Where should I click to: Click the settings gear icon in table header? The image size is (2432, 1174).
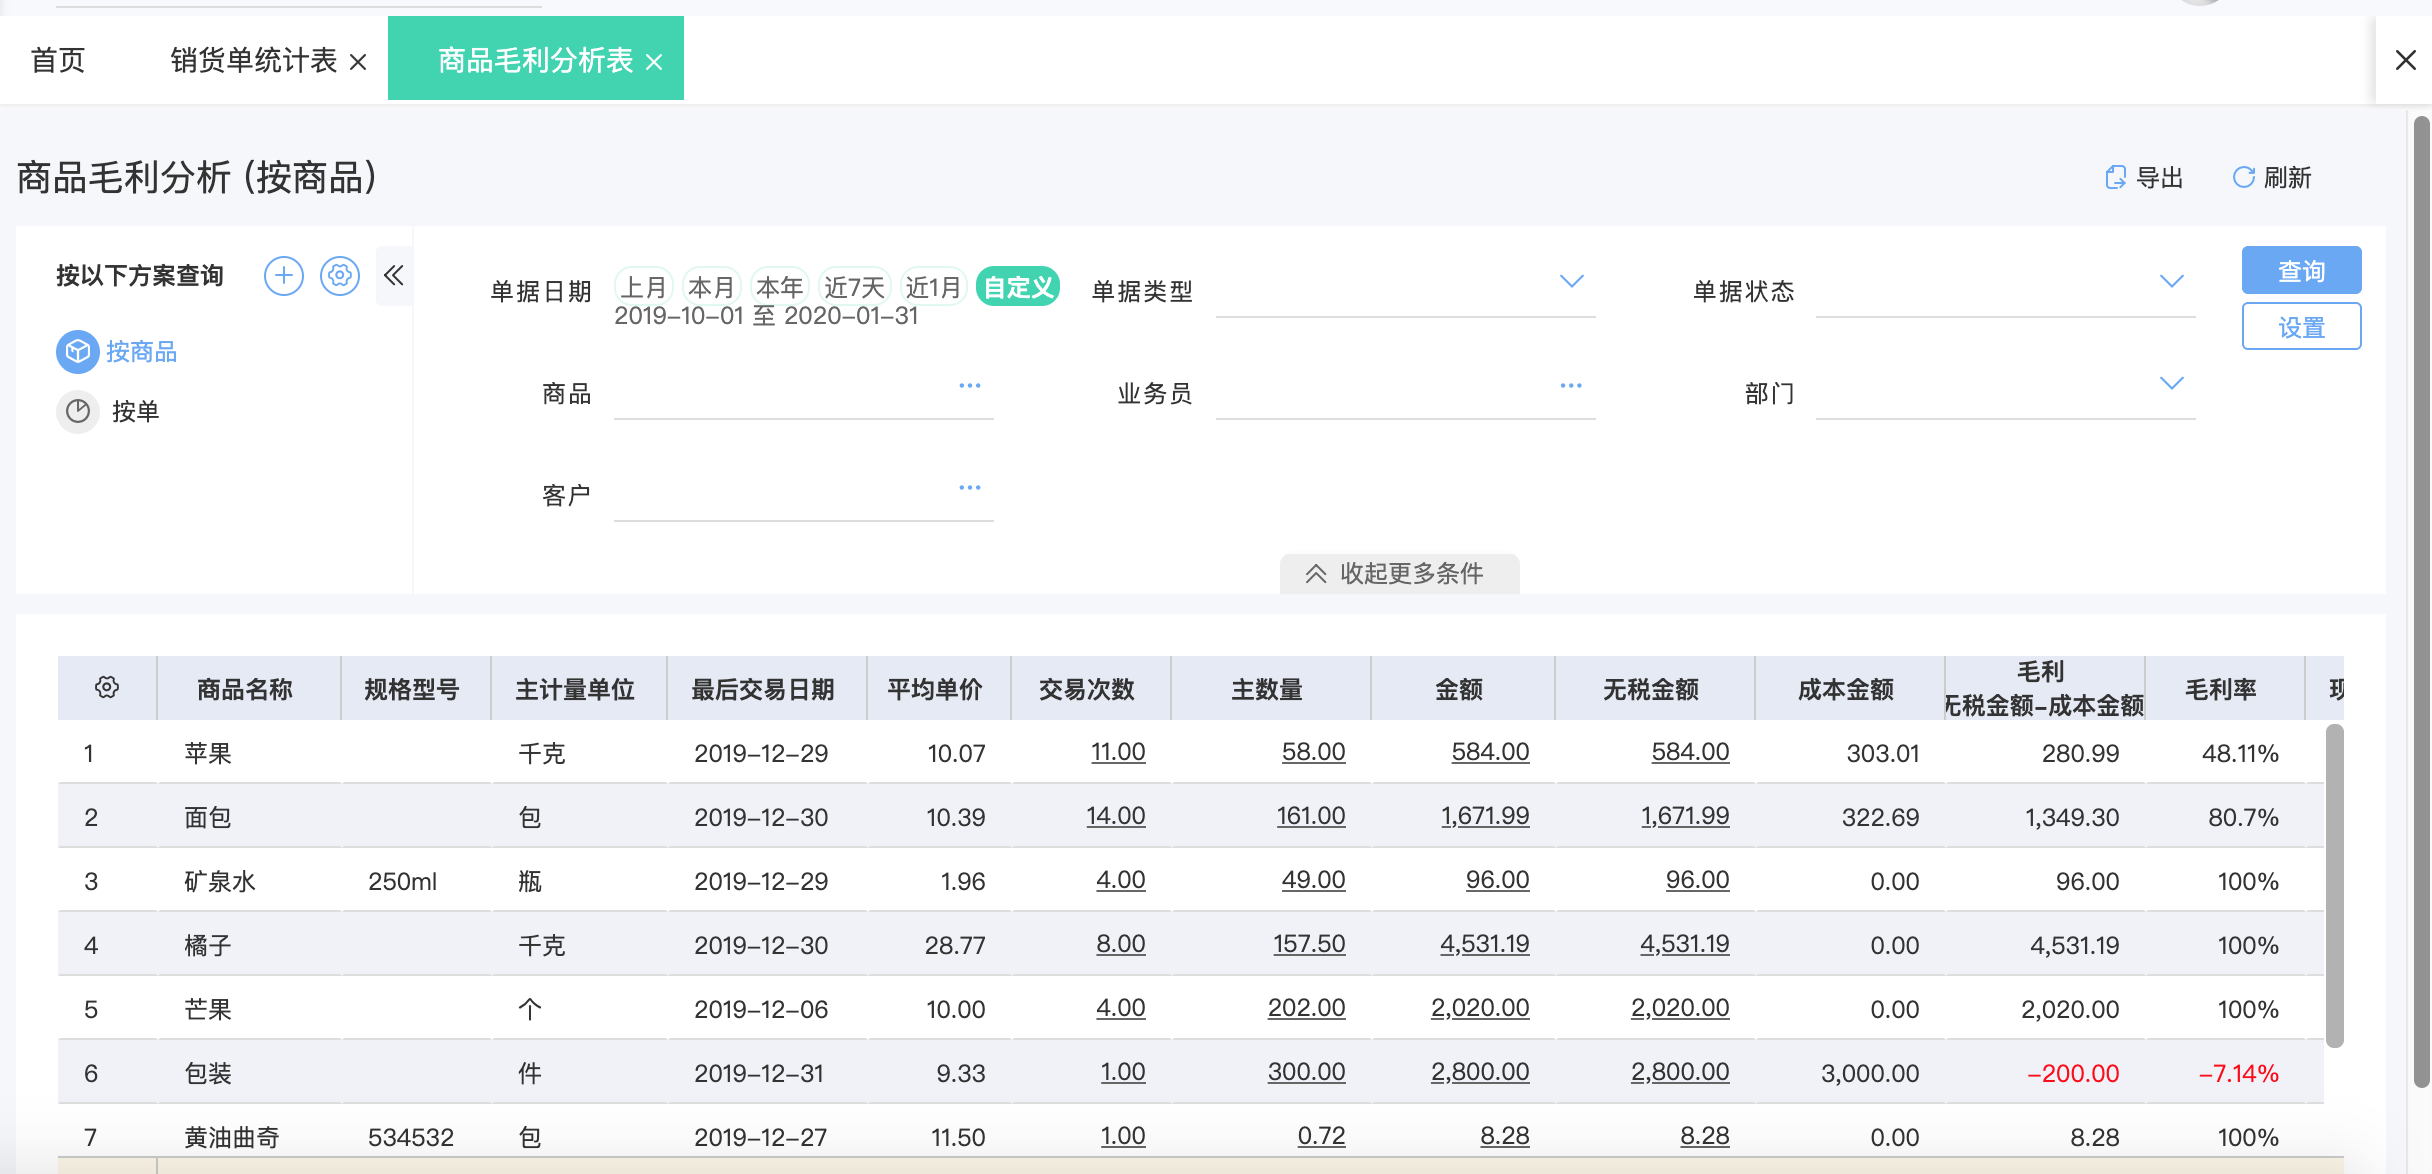click(107, 687)
